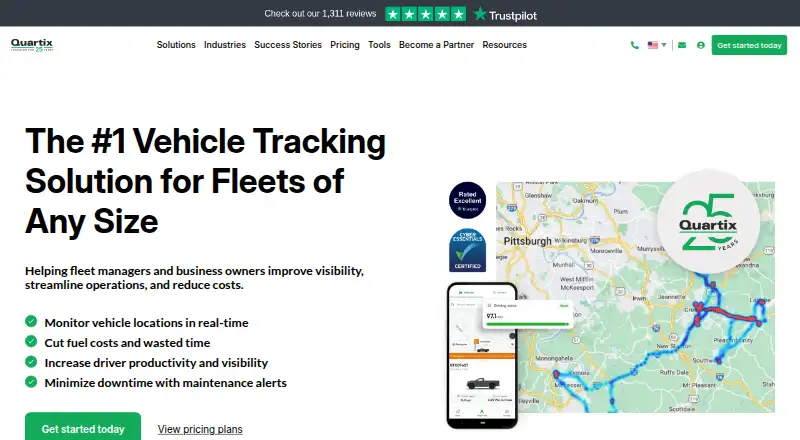Click checkmark beside Increase driver productivity

[x=31, y=361]
